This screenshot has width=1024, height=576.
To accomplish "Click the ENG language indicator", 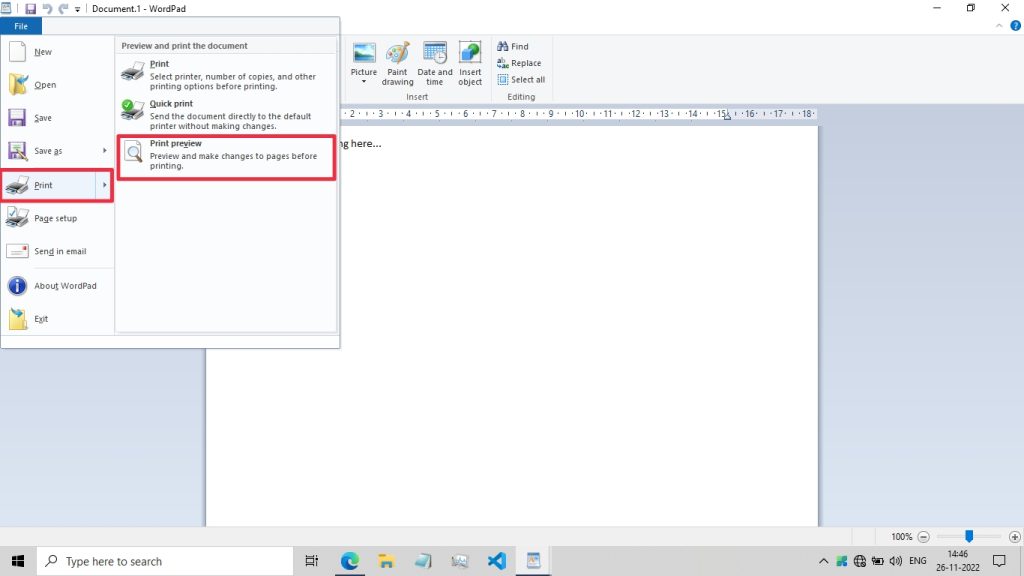I will [x=918, y=561].
